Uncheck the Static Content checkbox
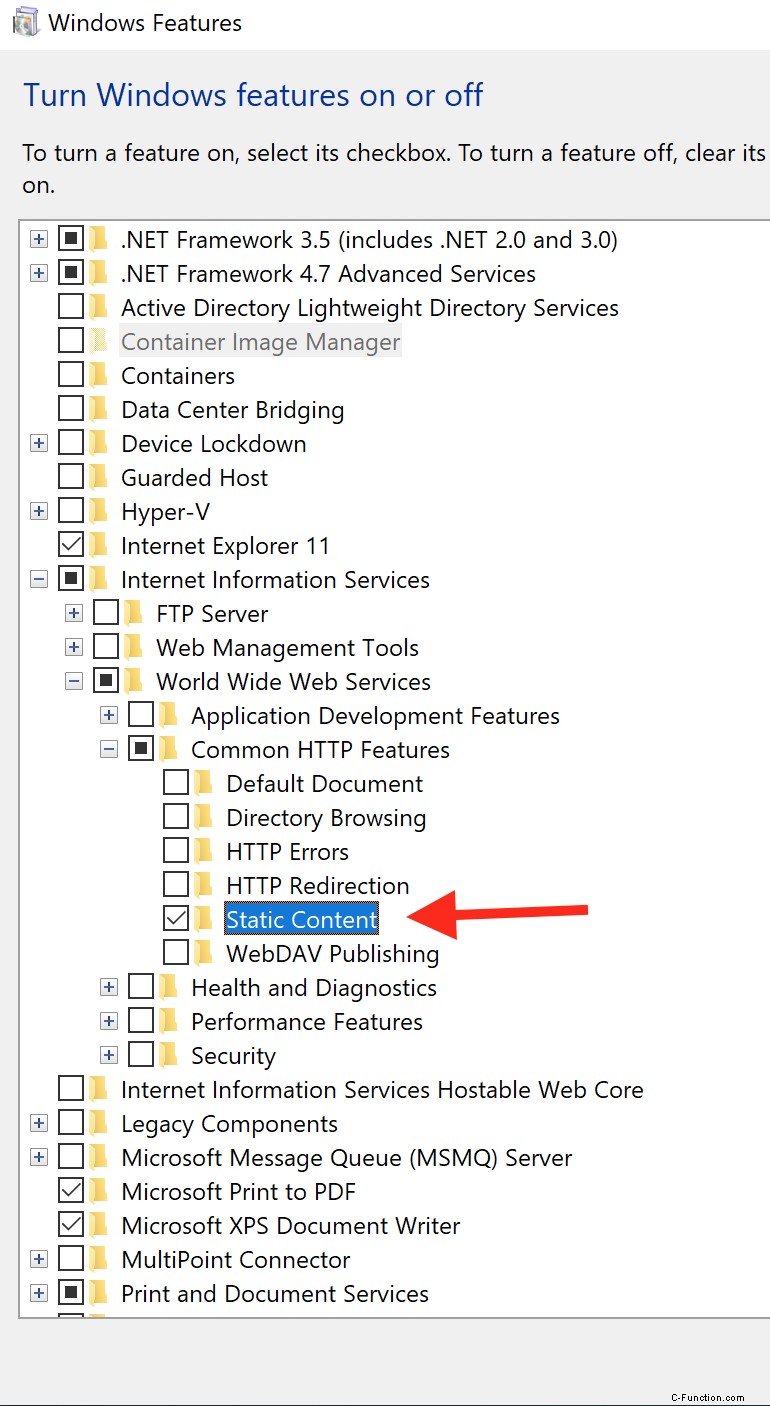 coord(176,918)
